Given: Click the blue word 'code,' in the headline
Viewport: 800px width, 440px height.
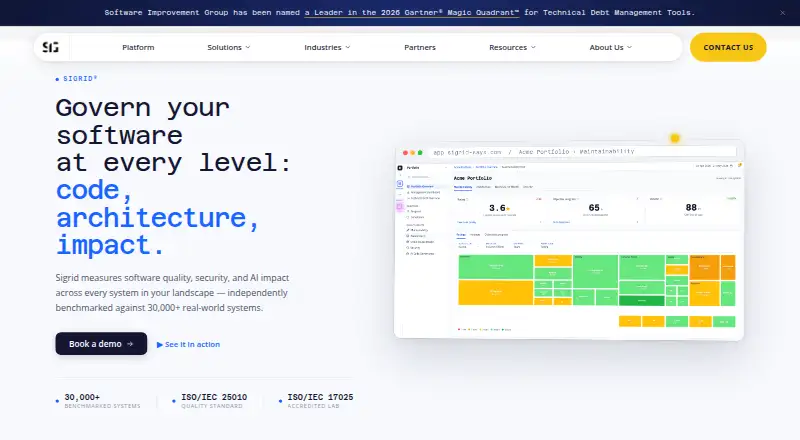Looking at the screenshot, I should coord(94,190).
